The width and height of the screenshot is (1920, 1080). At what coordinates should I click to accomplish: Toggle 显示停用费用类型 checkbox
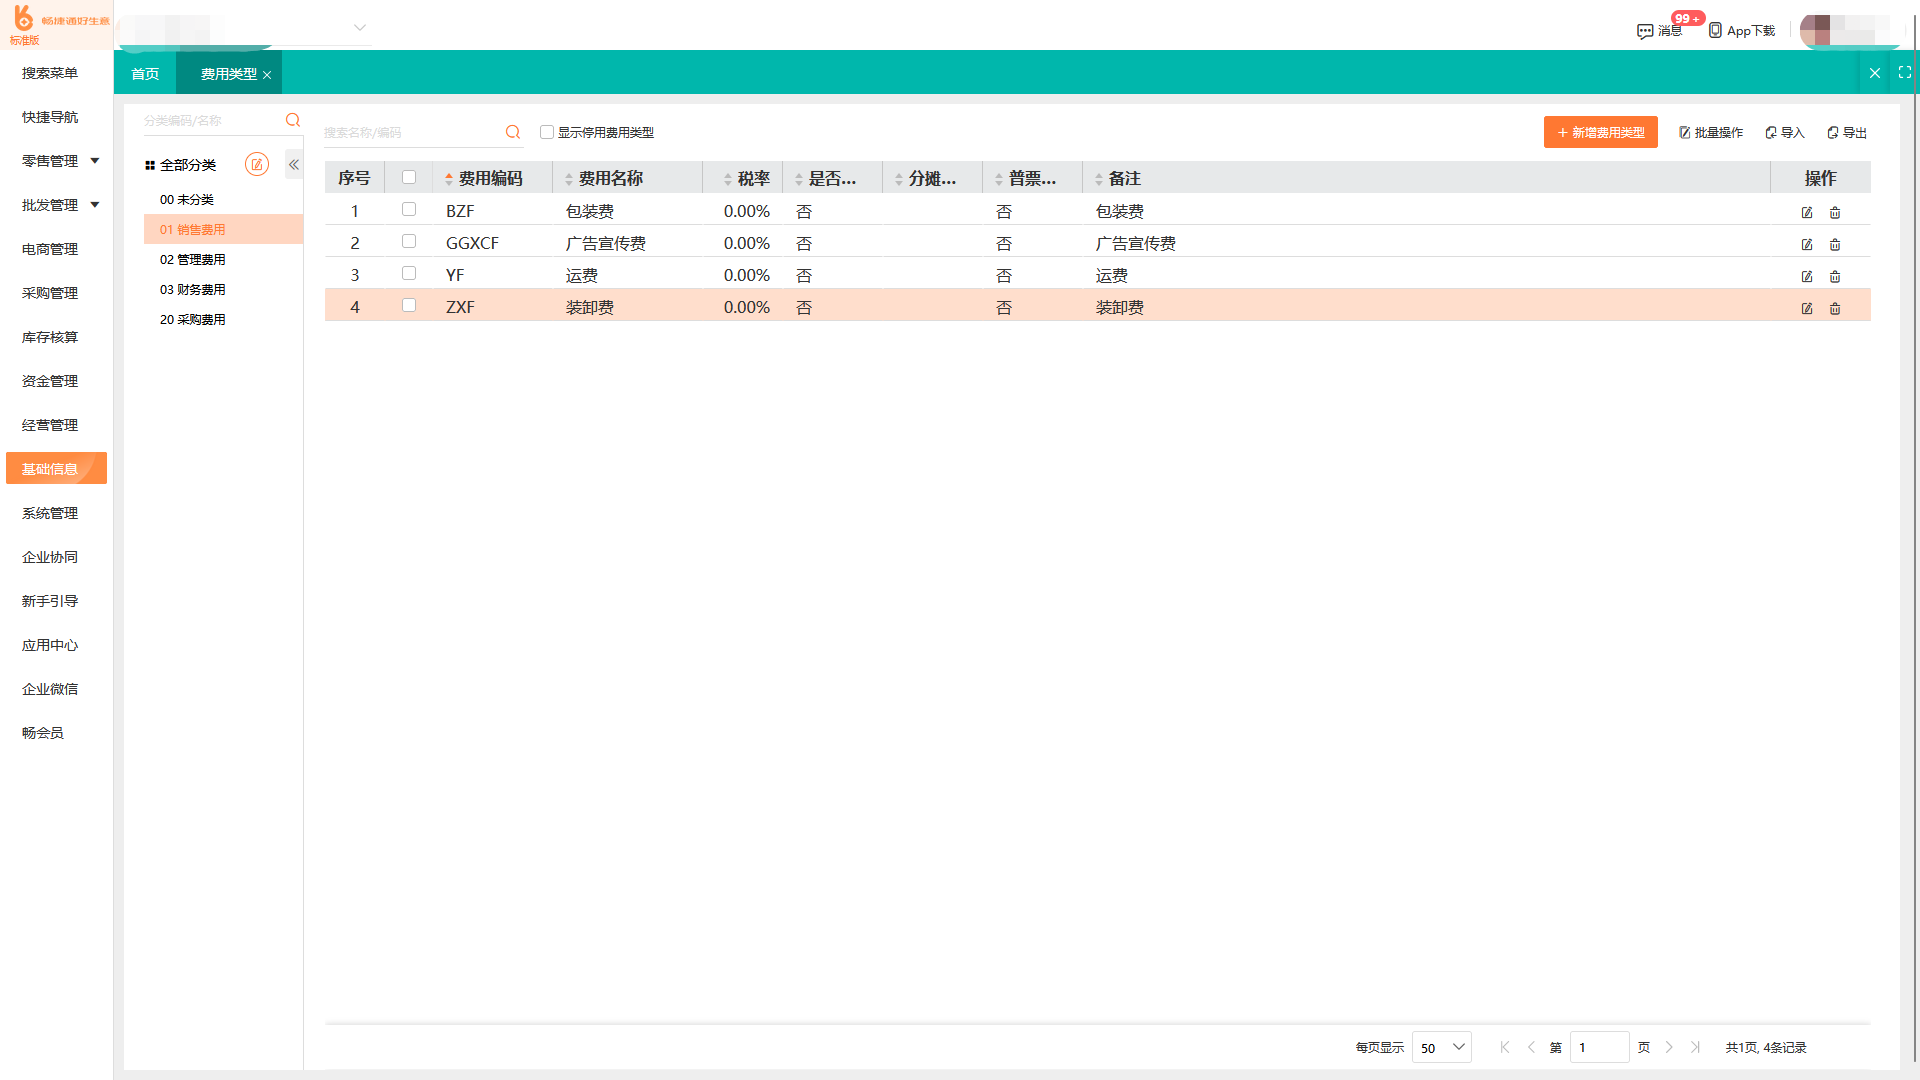[546, 132]
